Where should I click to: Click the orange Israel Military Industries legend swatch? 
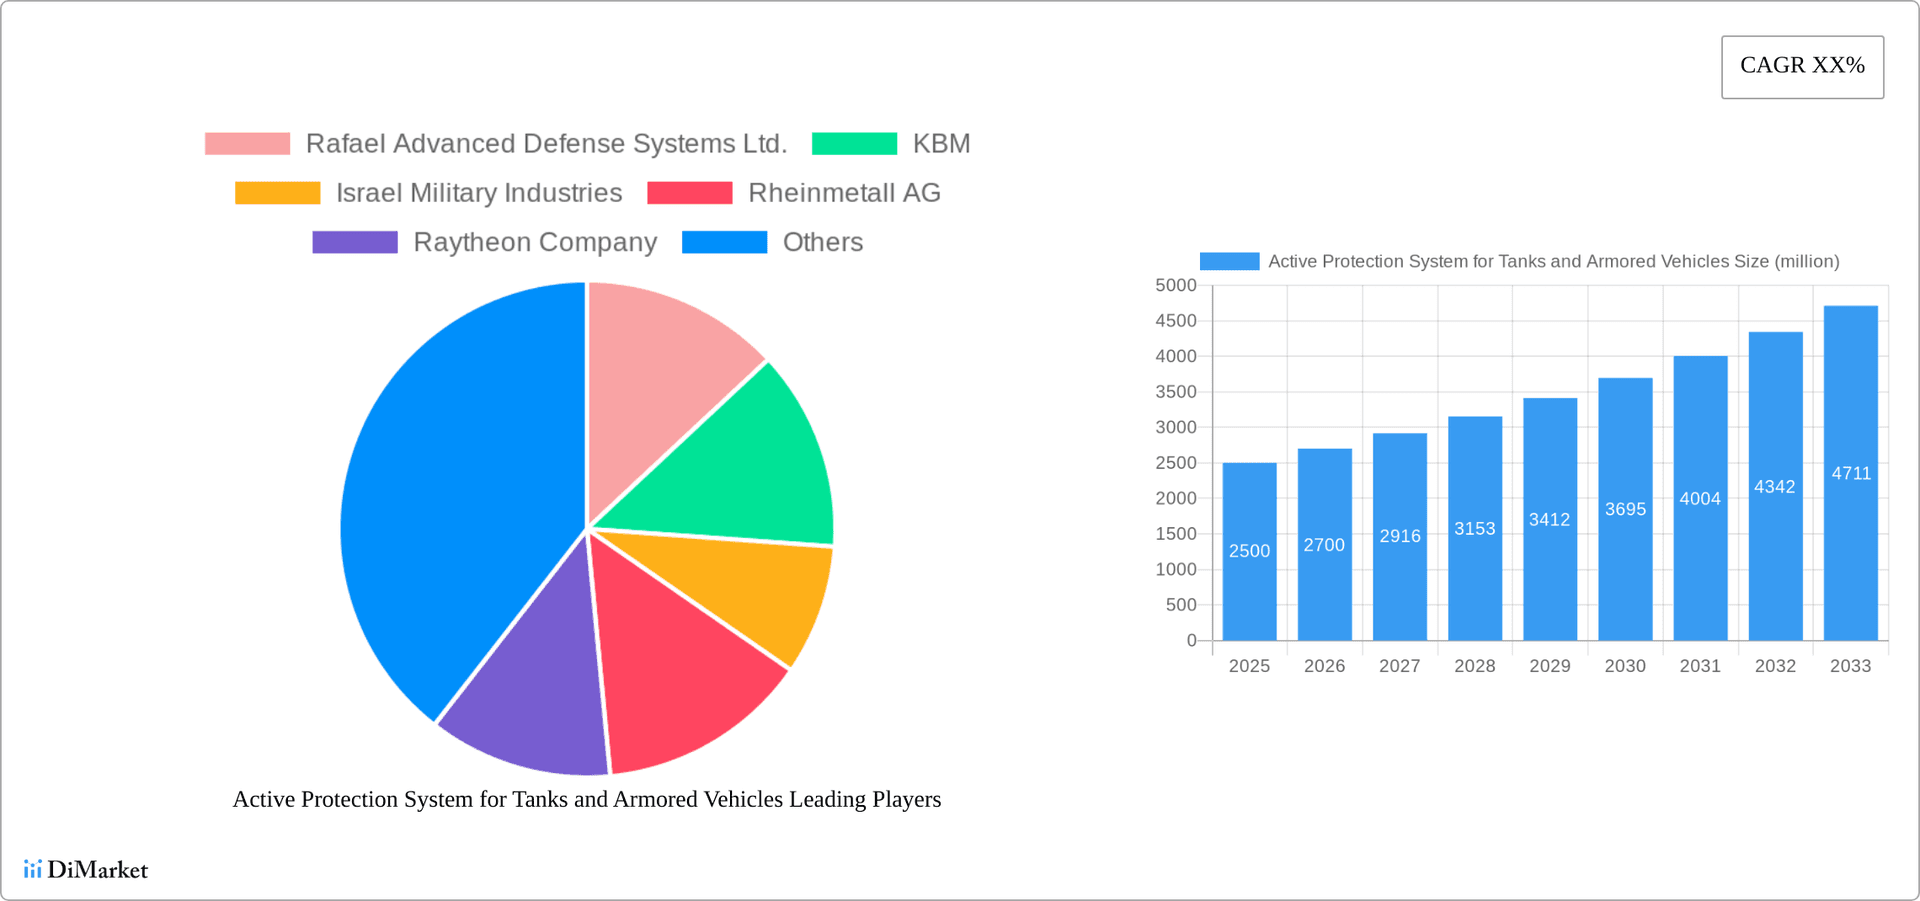(x=276, y=192)
